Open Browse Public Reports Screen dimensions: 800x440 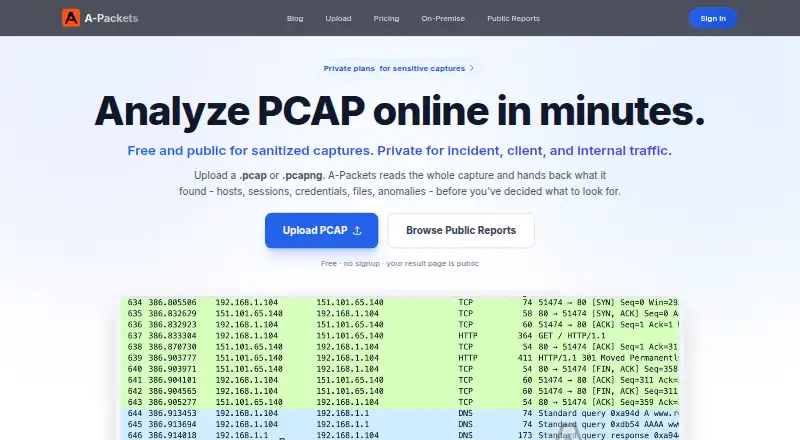(x=461, y=231)
